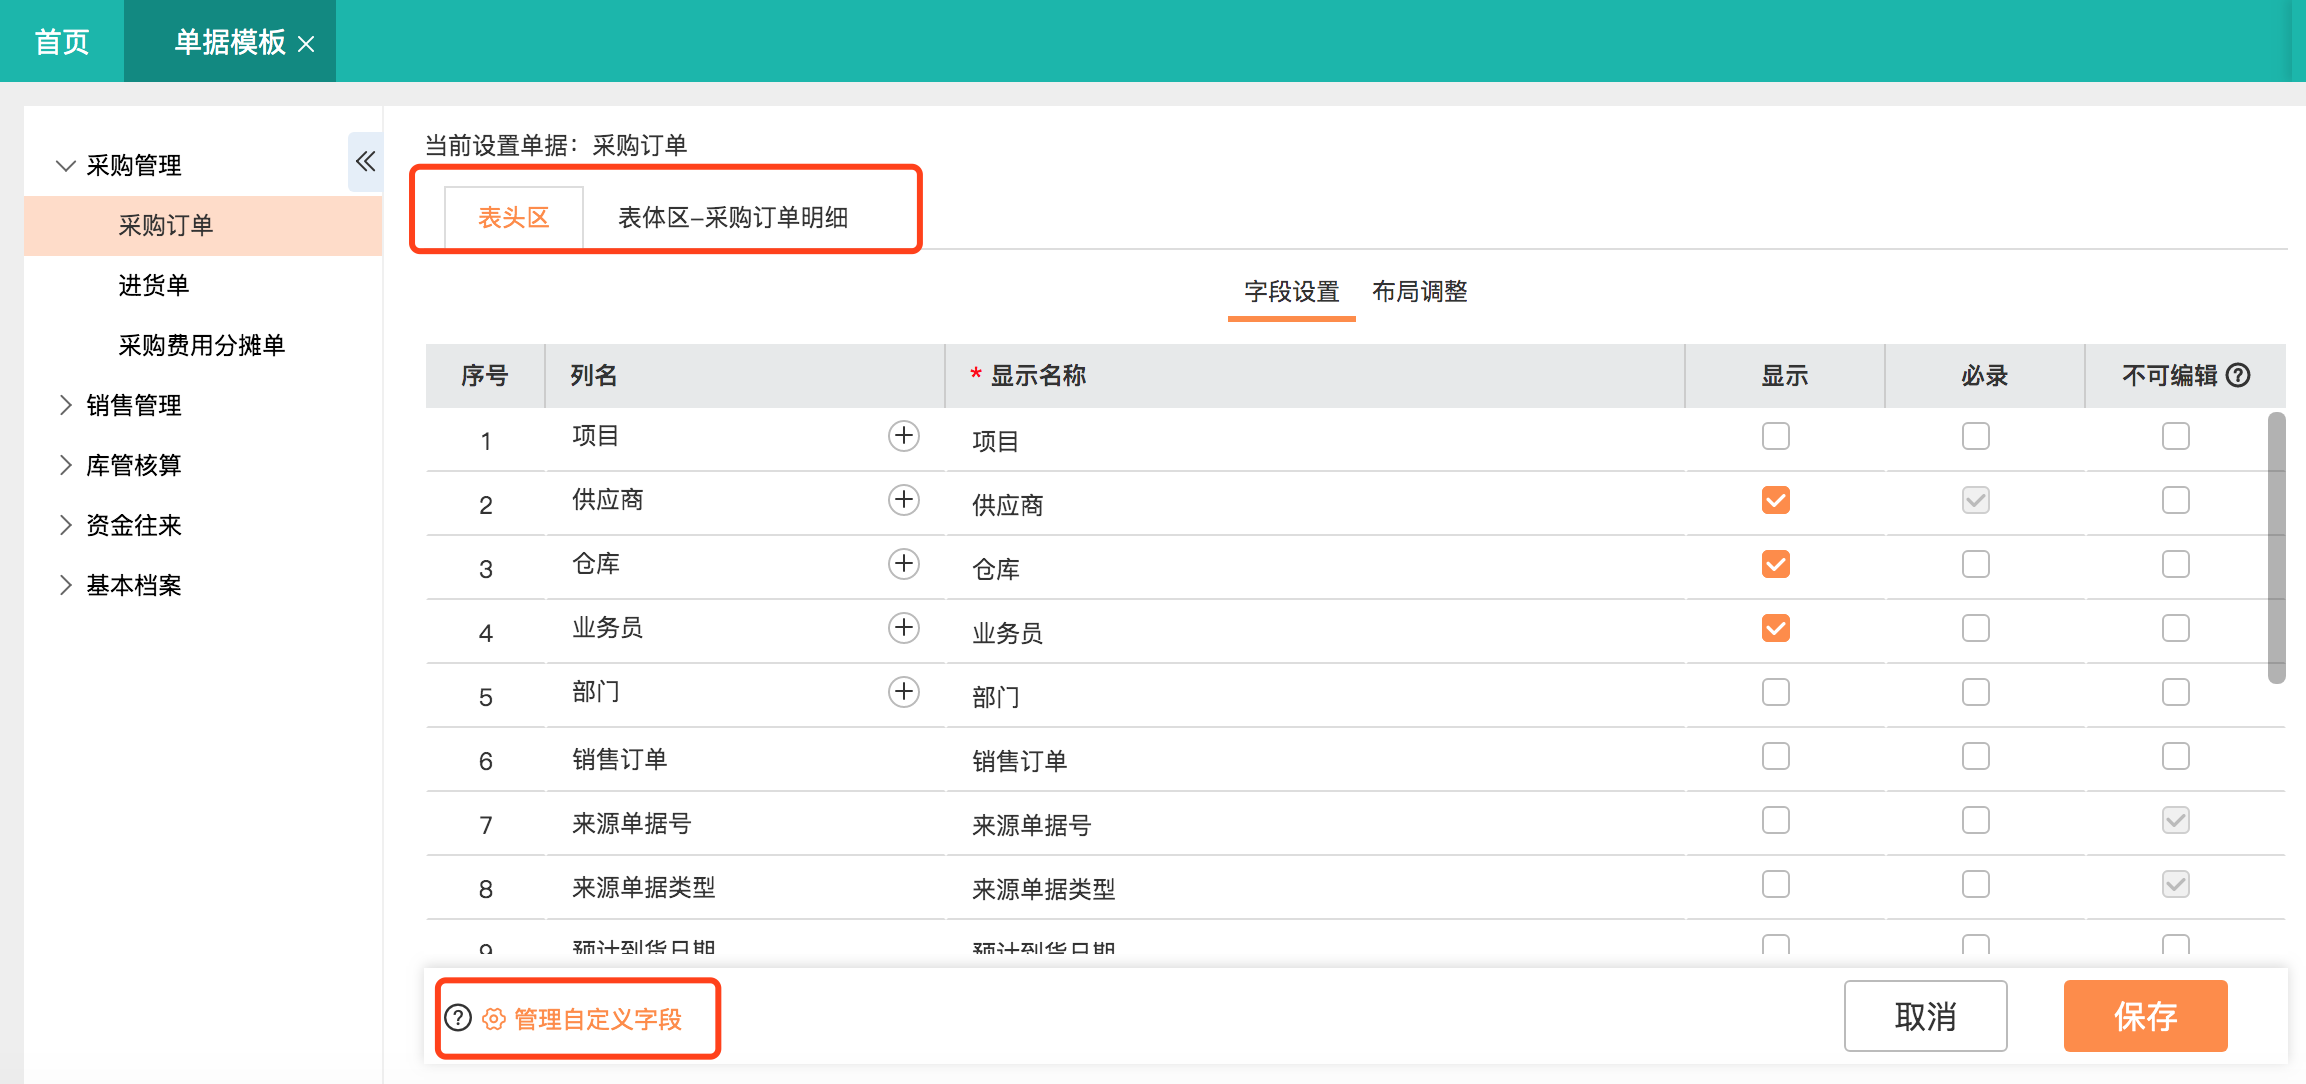The width and height of the screenshot is (2306, 1084).
Task: Toggle display checkbox for 部门 row
Action: (1777, 693)
